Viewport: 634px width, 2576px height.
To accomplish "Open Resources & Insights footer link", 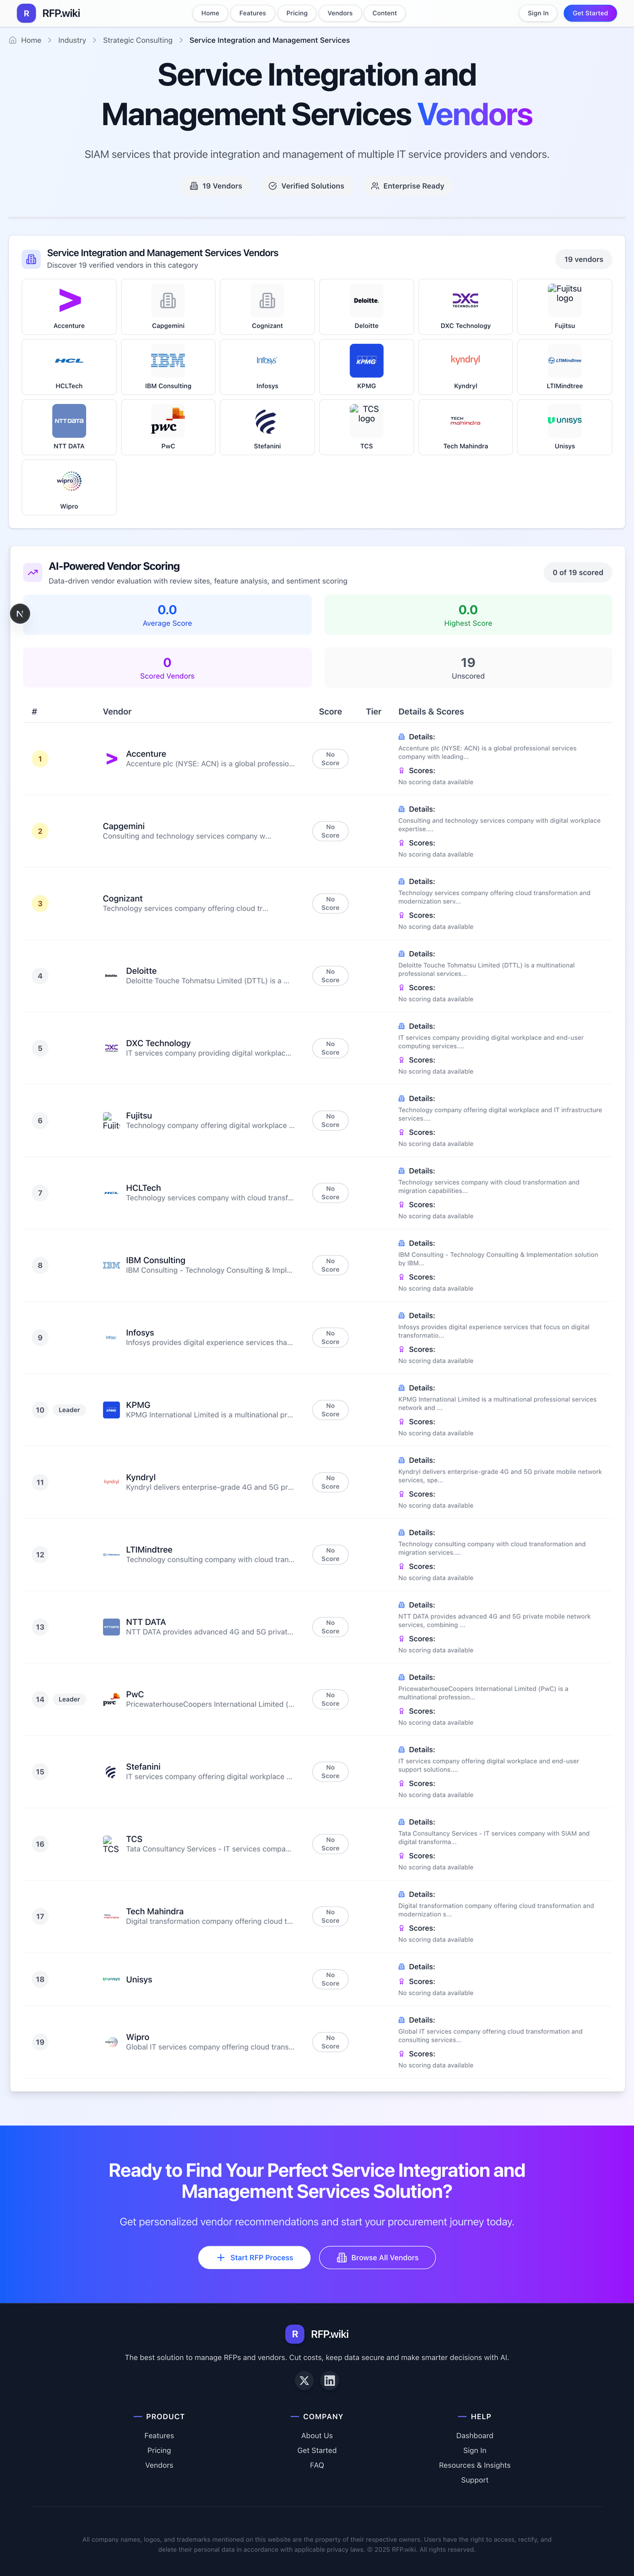I will pos(474,2465).
